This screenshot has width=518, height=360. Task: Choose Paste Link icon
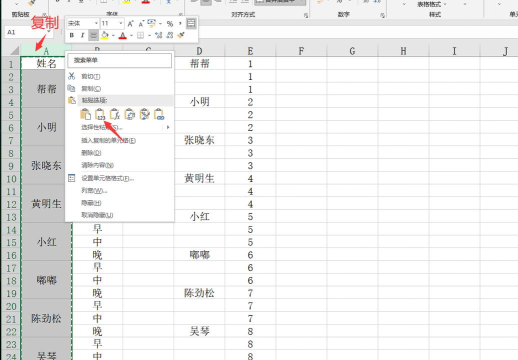point(159,114)
